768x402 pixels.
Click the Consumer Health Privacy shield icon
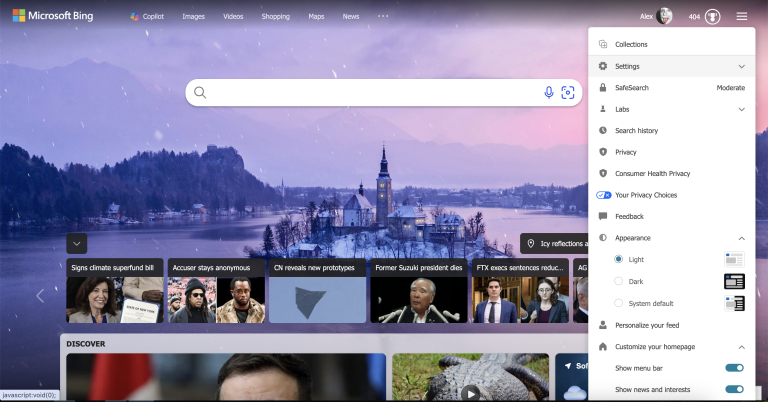pos(603,173)
